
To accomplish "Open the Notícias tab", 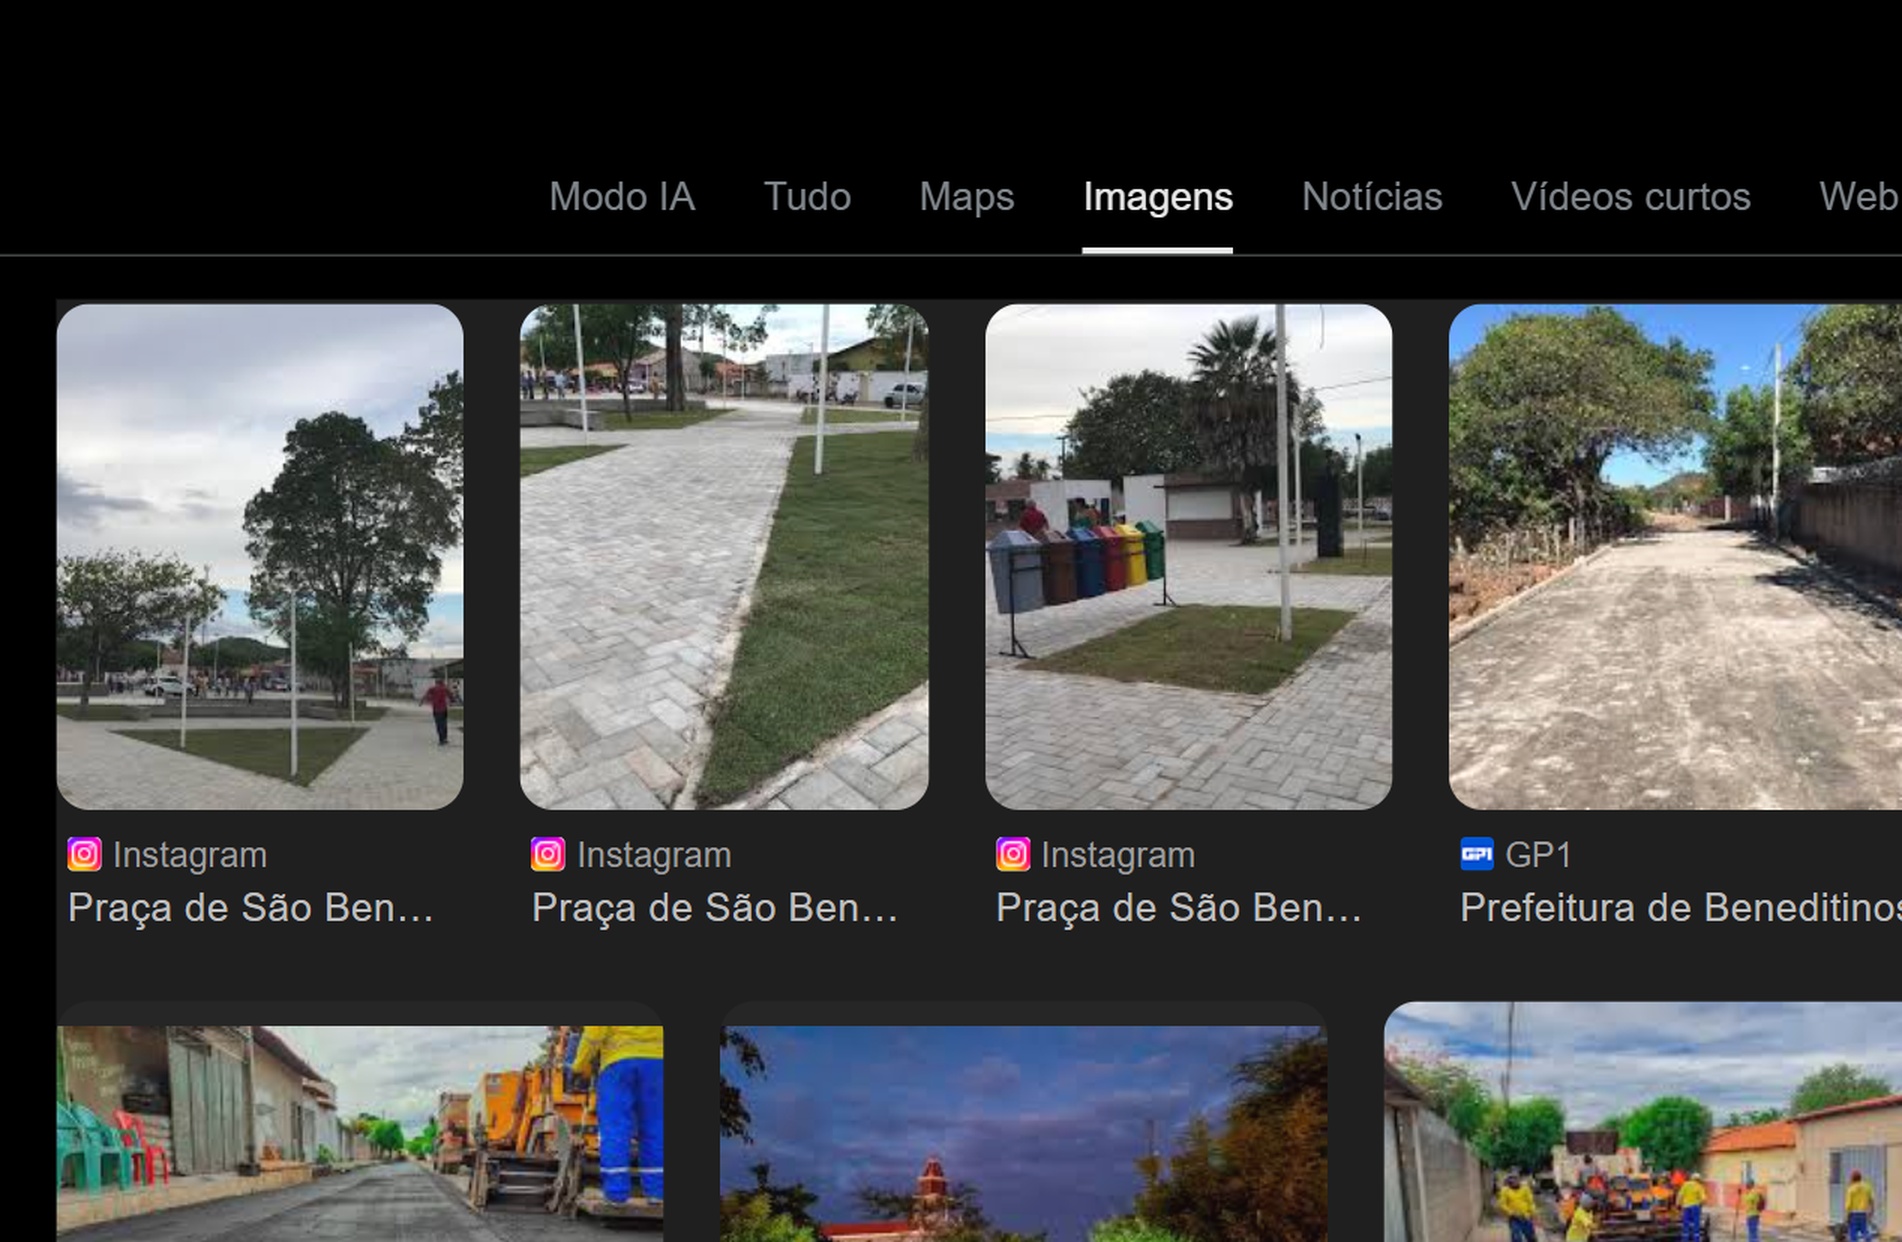I will click(x=1371, y=197).
